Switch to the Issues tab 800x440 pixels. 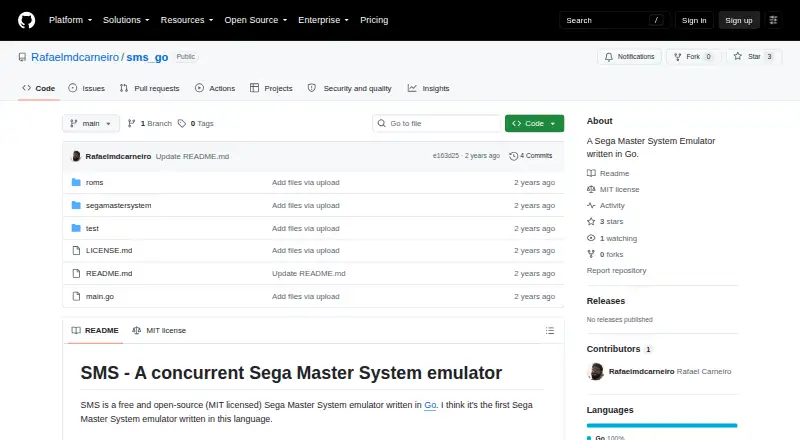point(87,88)
